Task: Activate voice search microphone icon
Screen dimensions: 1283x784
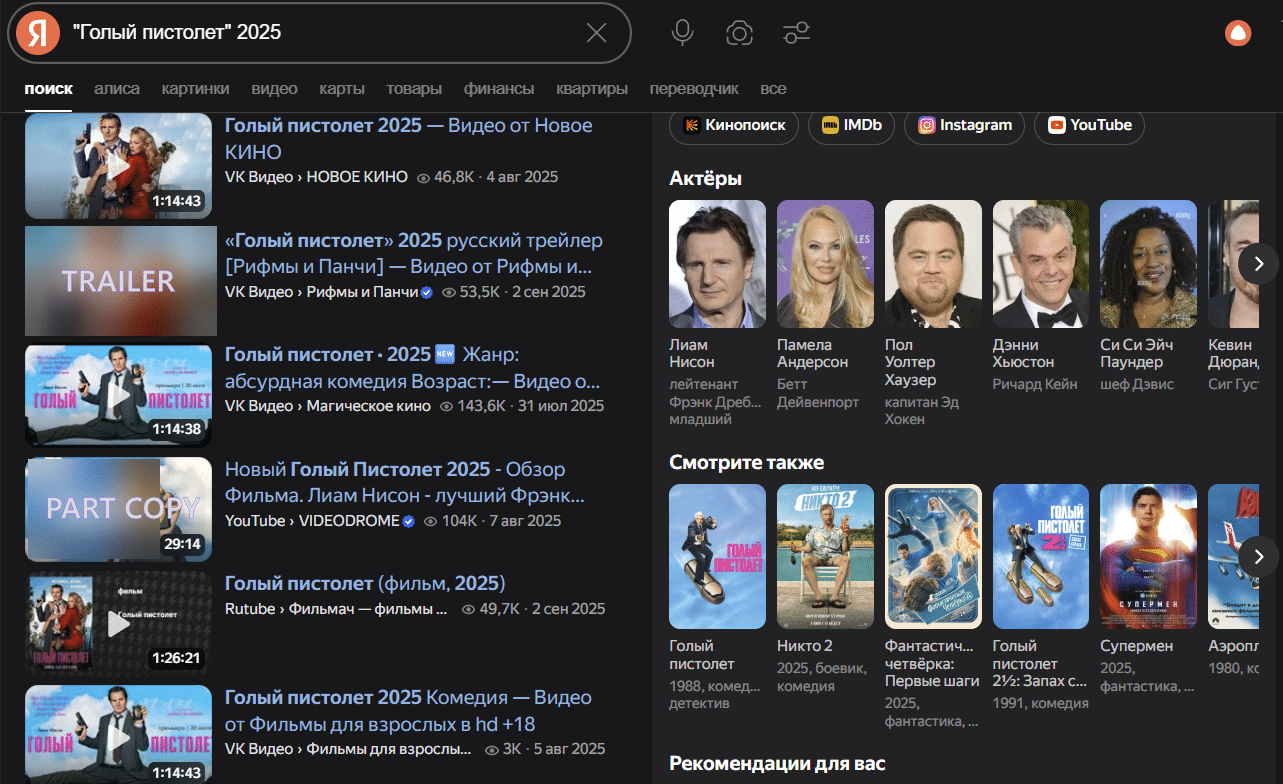Action: [x=682, y=33]
